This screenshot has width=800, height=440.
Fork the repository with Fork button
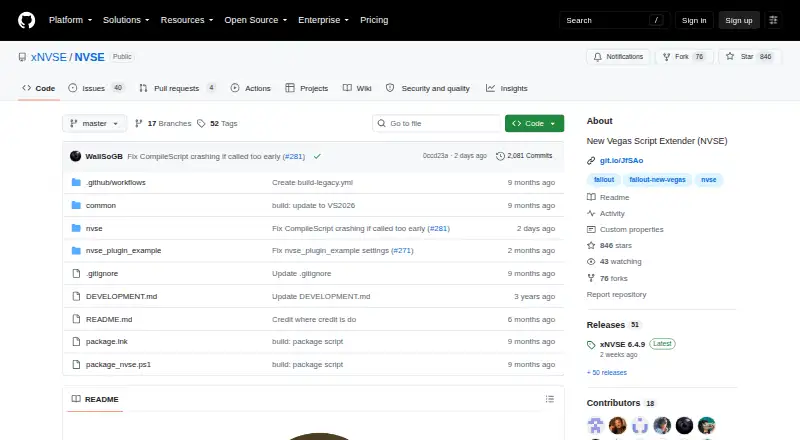[x=683, y=57]
